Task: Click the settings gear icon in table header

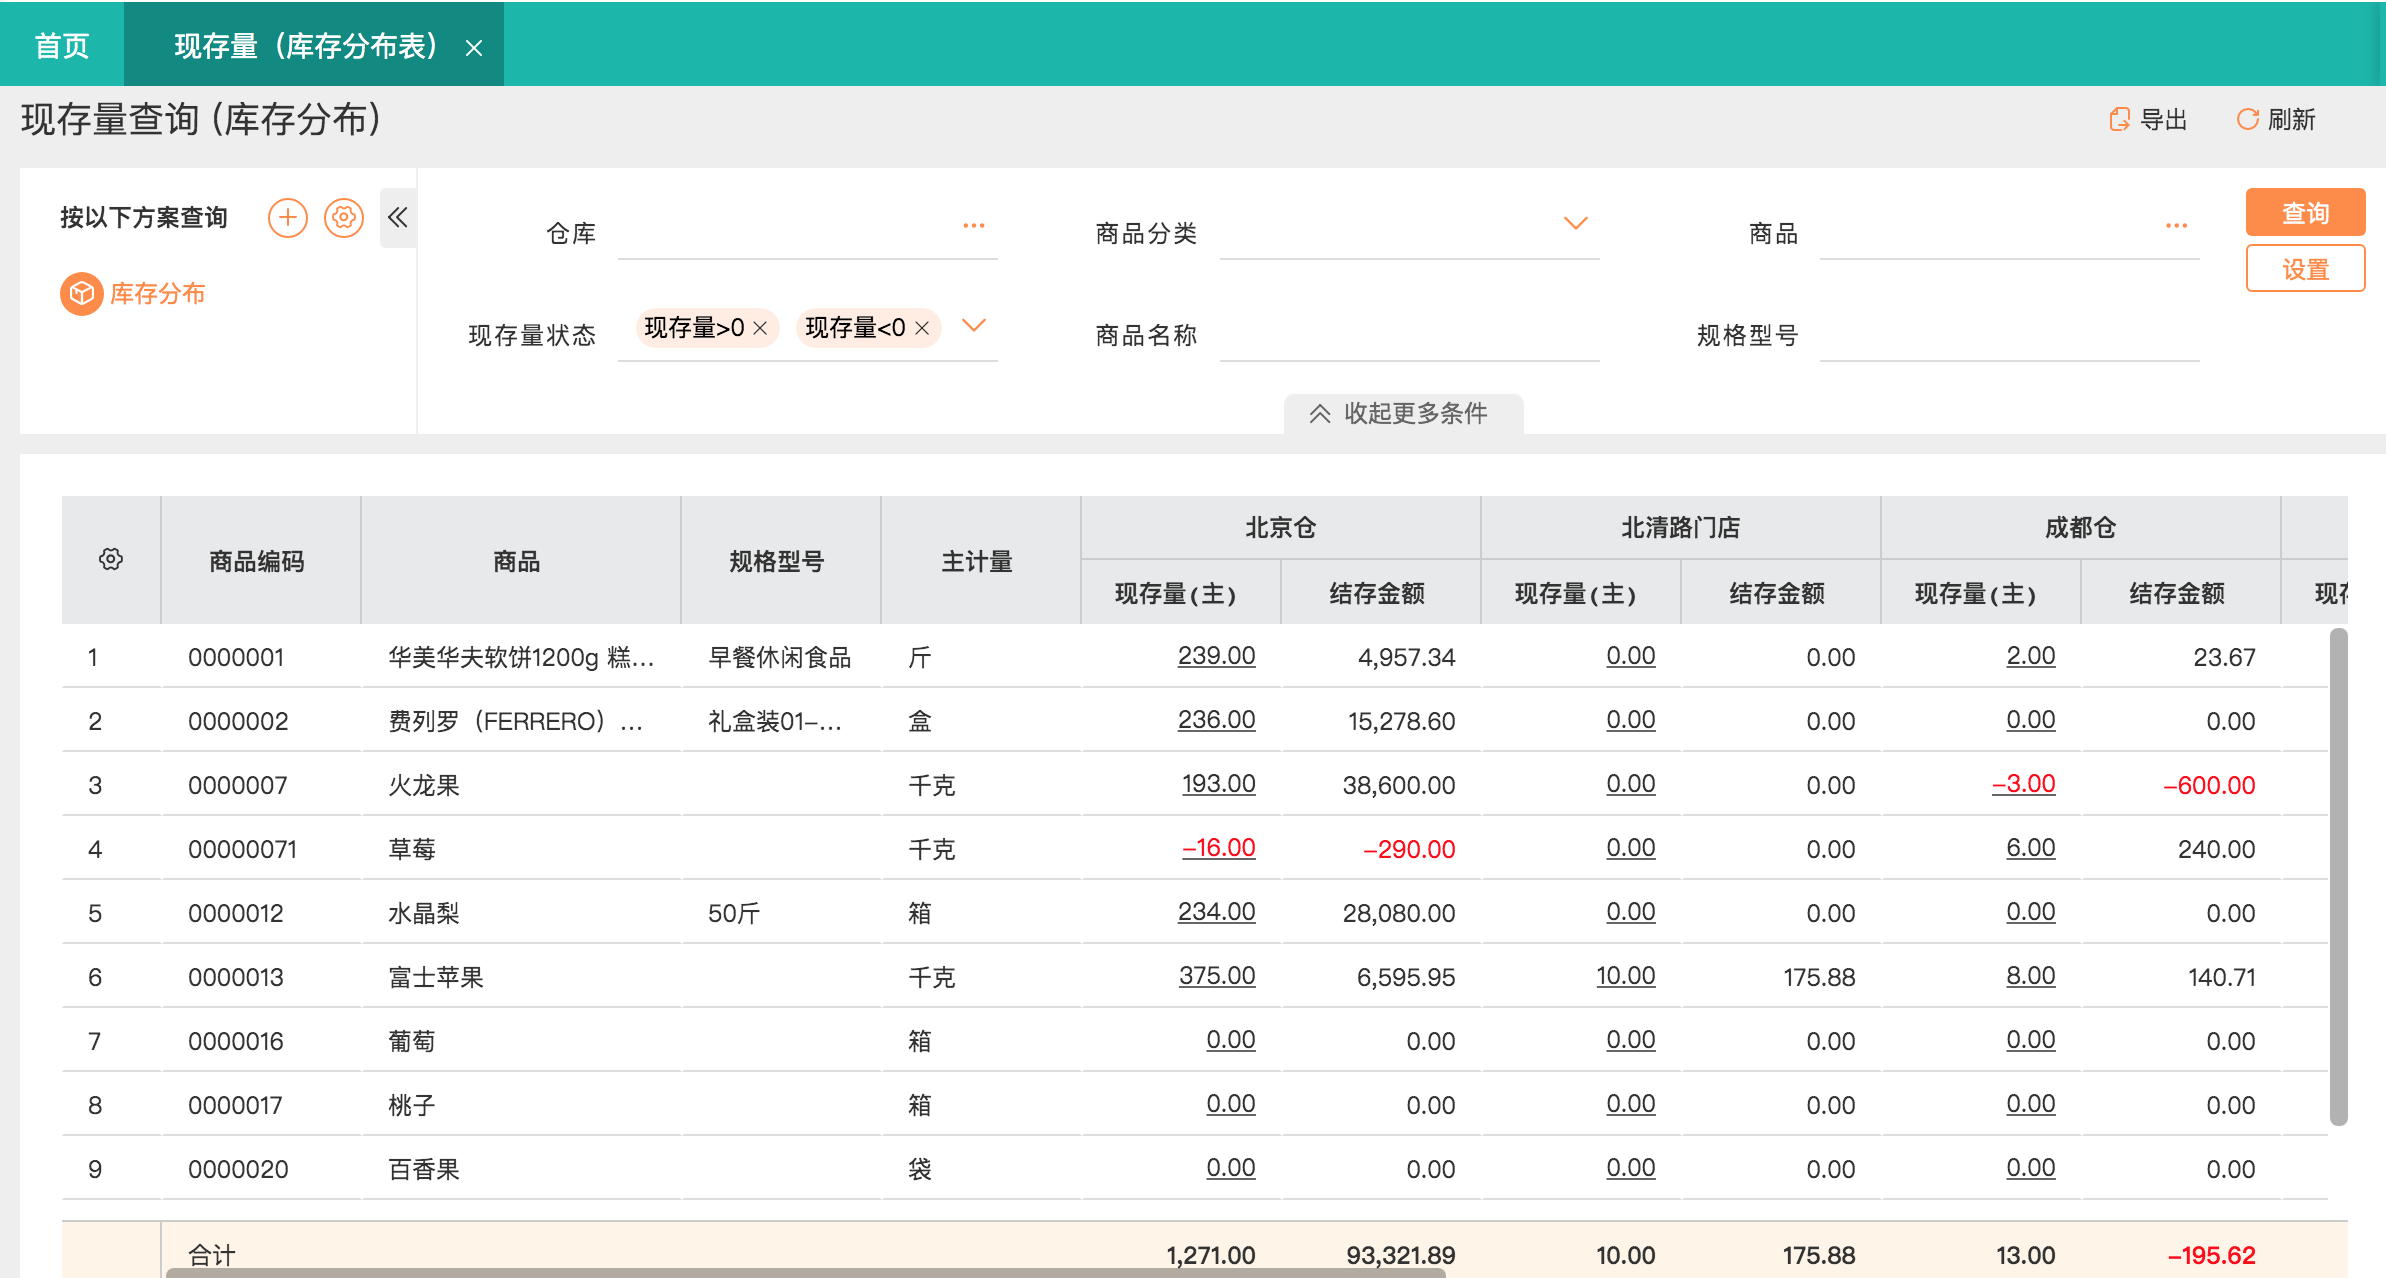Action: 112,560
